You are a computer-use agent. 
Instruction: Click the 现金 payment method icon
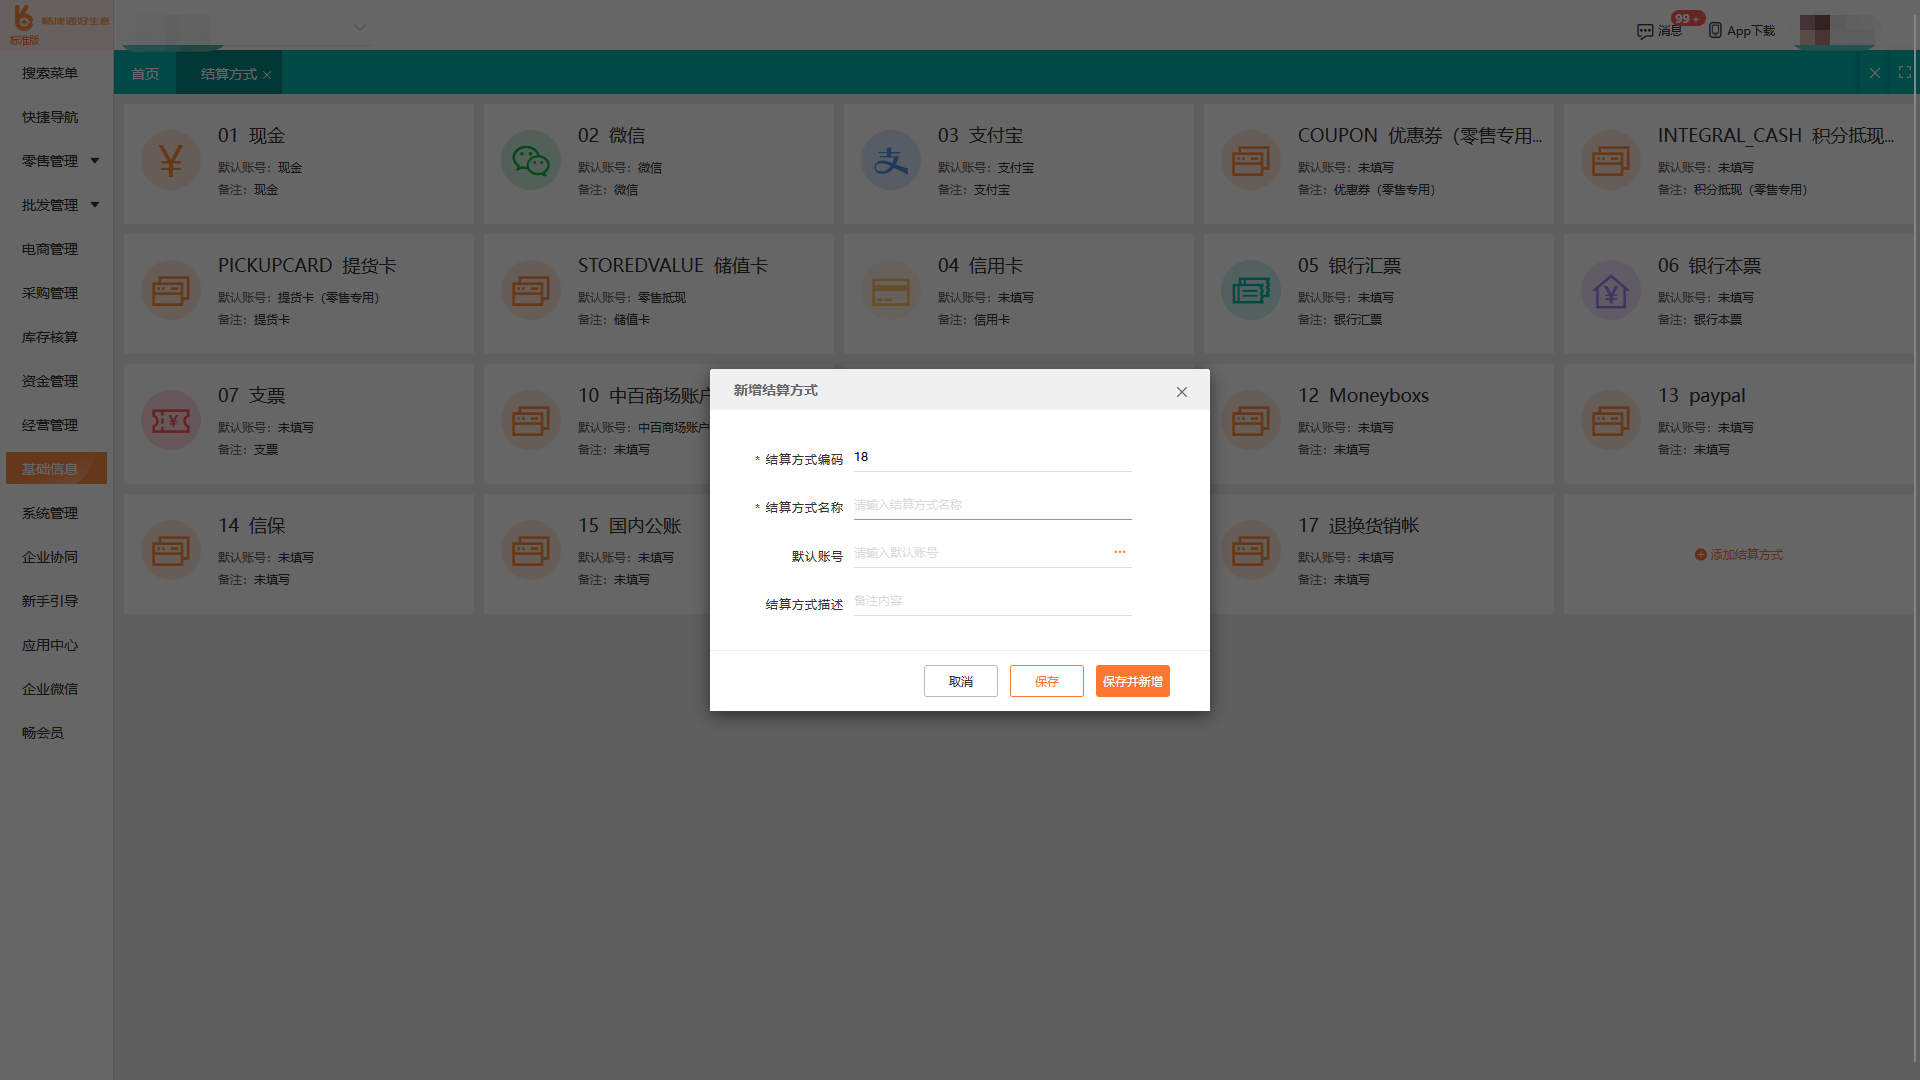(x=171, y=160)
